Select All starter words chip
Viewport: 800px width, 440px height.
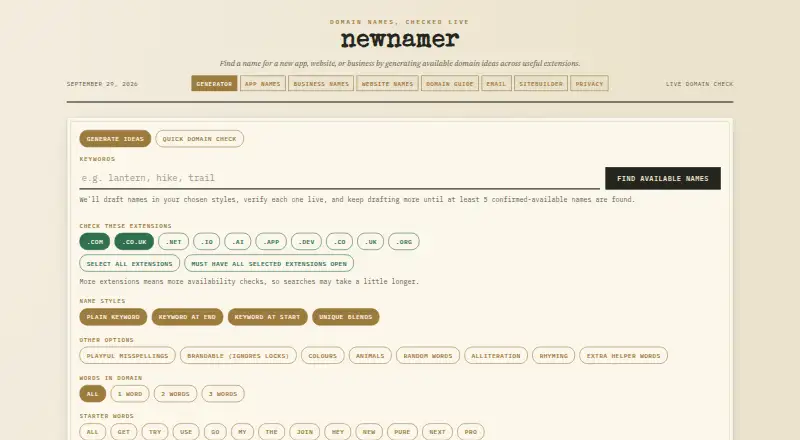pos(92,432)
